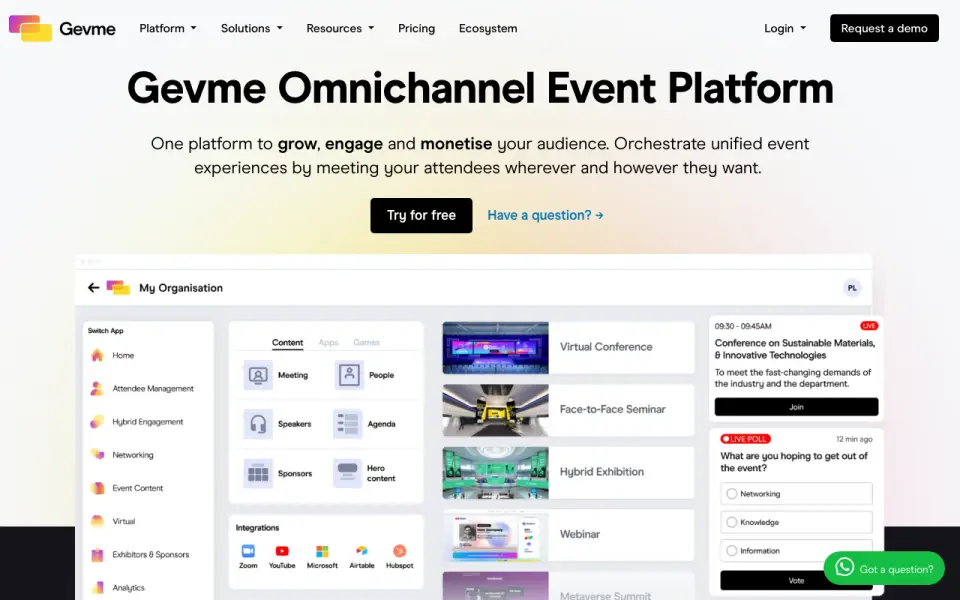Click the Virtual sidebar icon
The width and height of the screenshot is (960, 600).
[97, 521]
